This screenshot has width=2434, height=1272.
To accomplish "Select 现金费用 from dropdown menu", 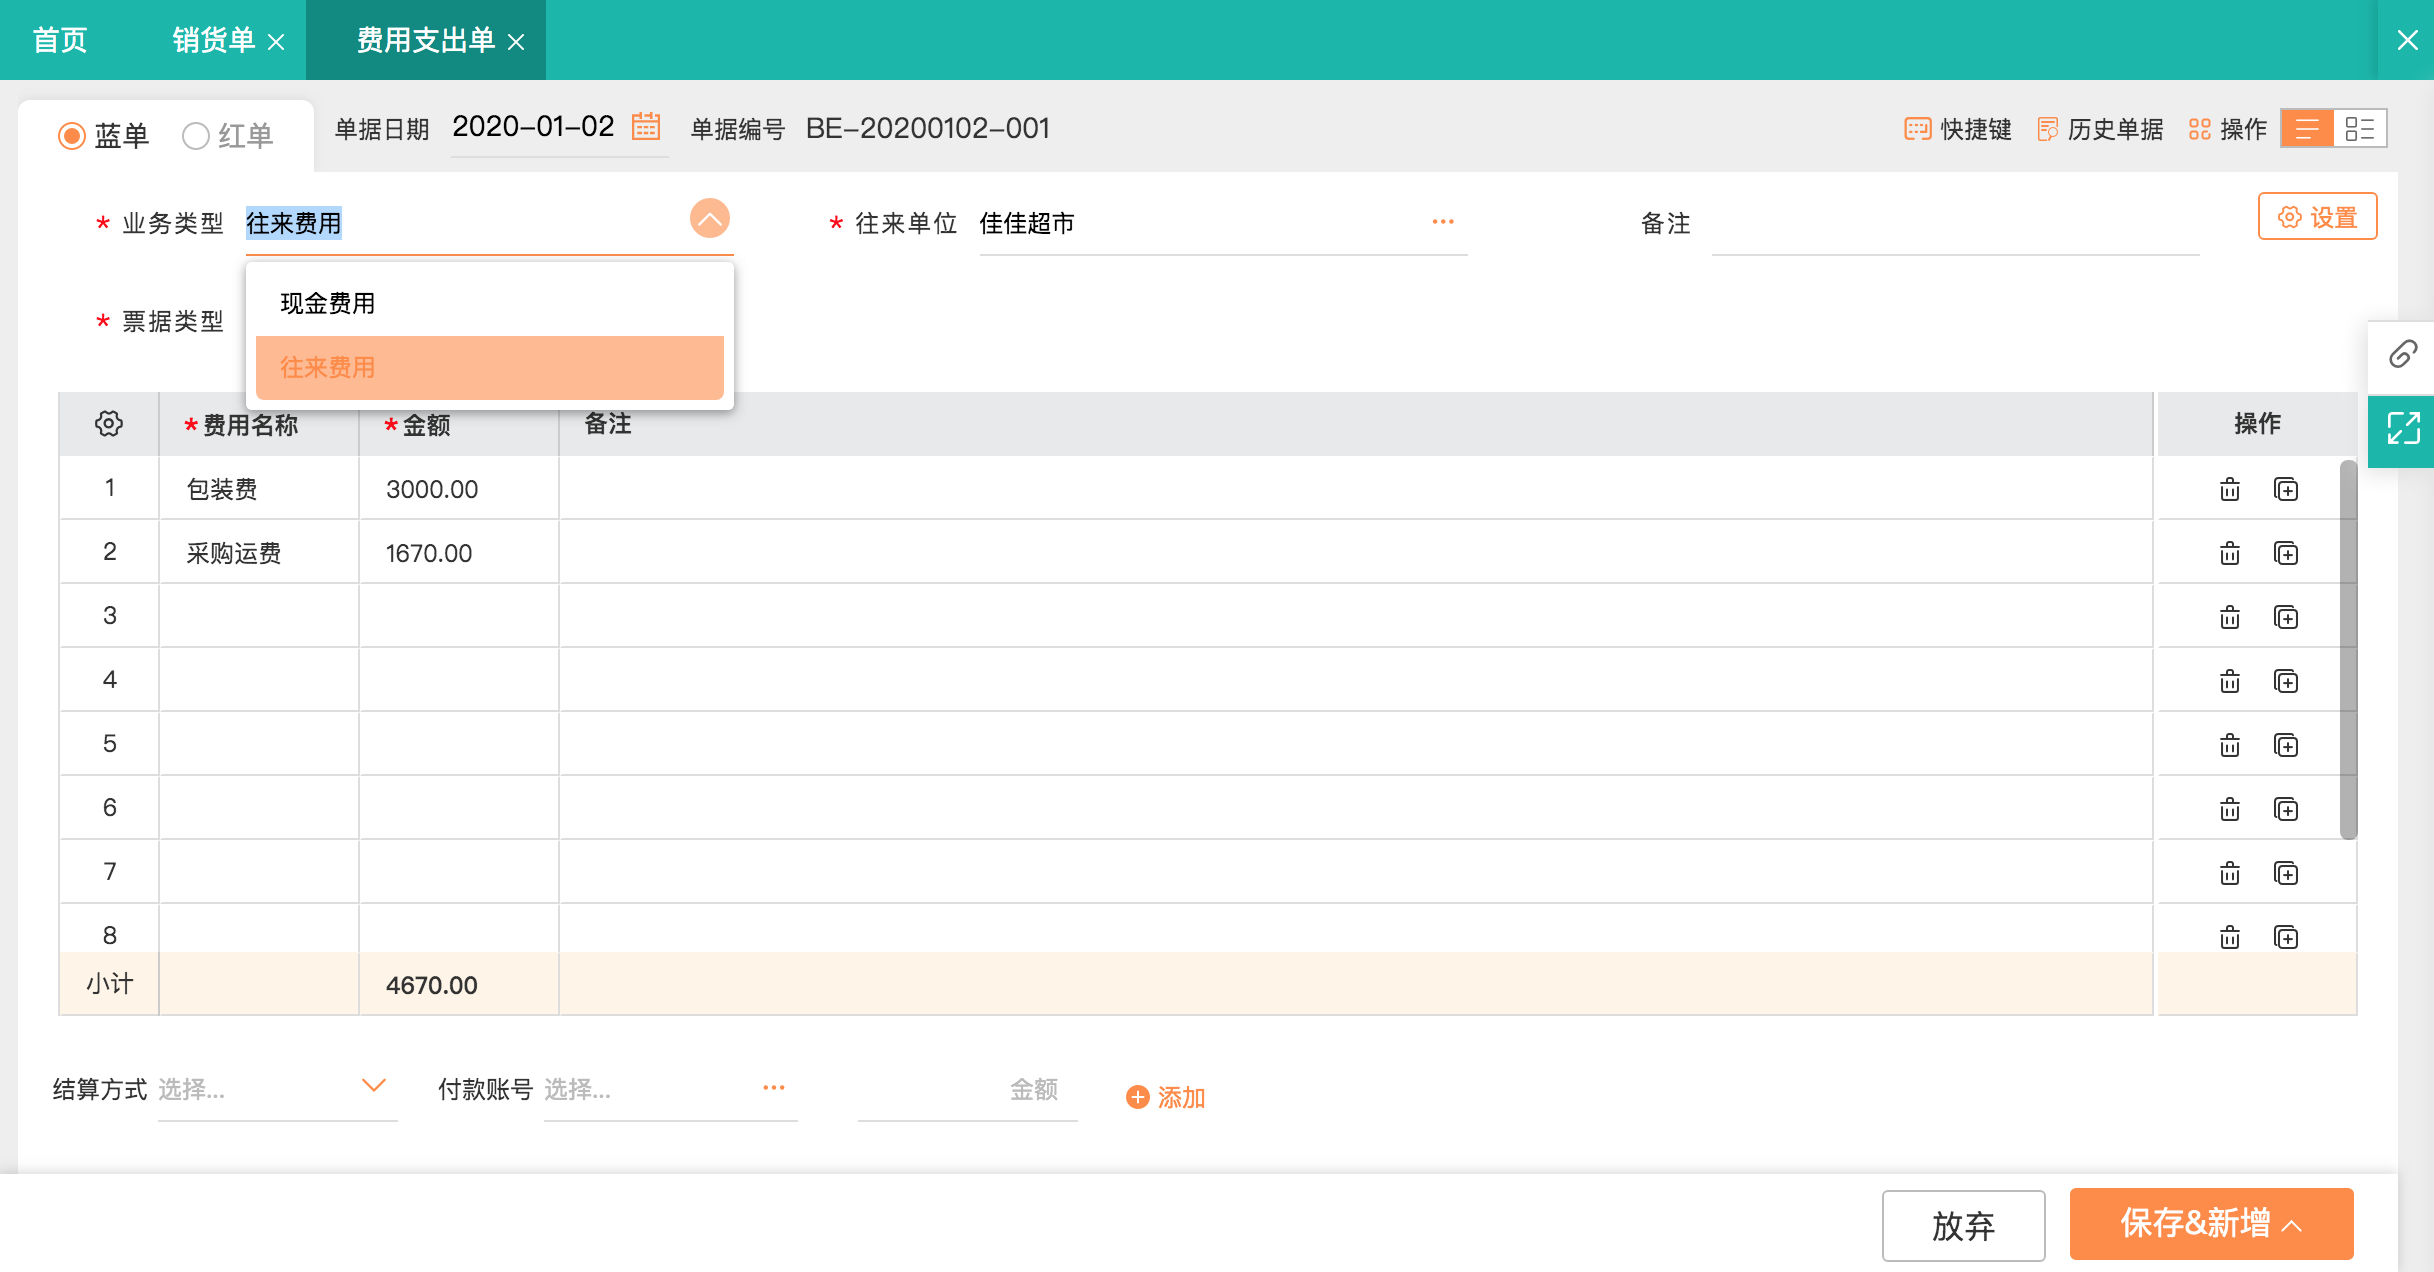I will (328, 301).
